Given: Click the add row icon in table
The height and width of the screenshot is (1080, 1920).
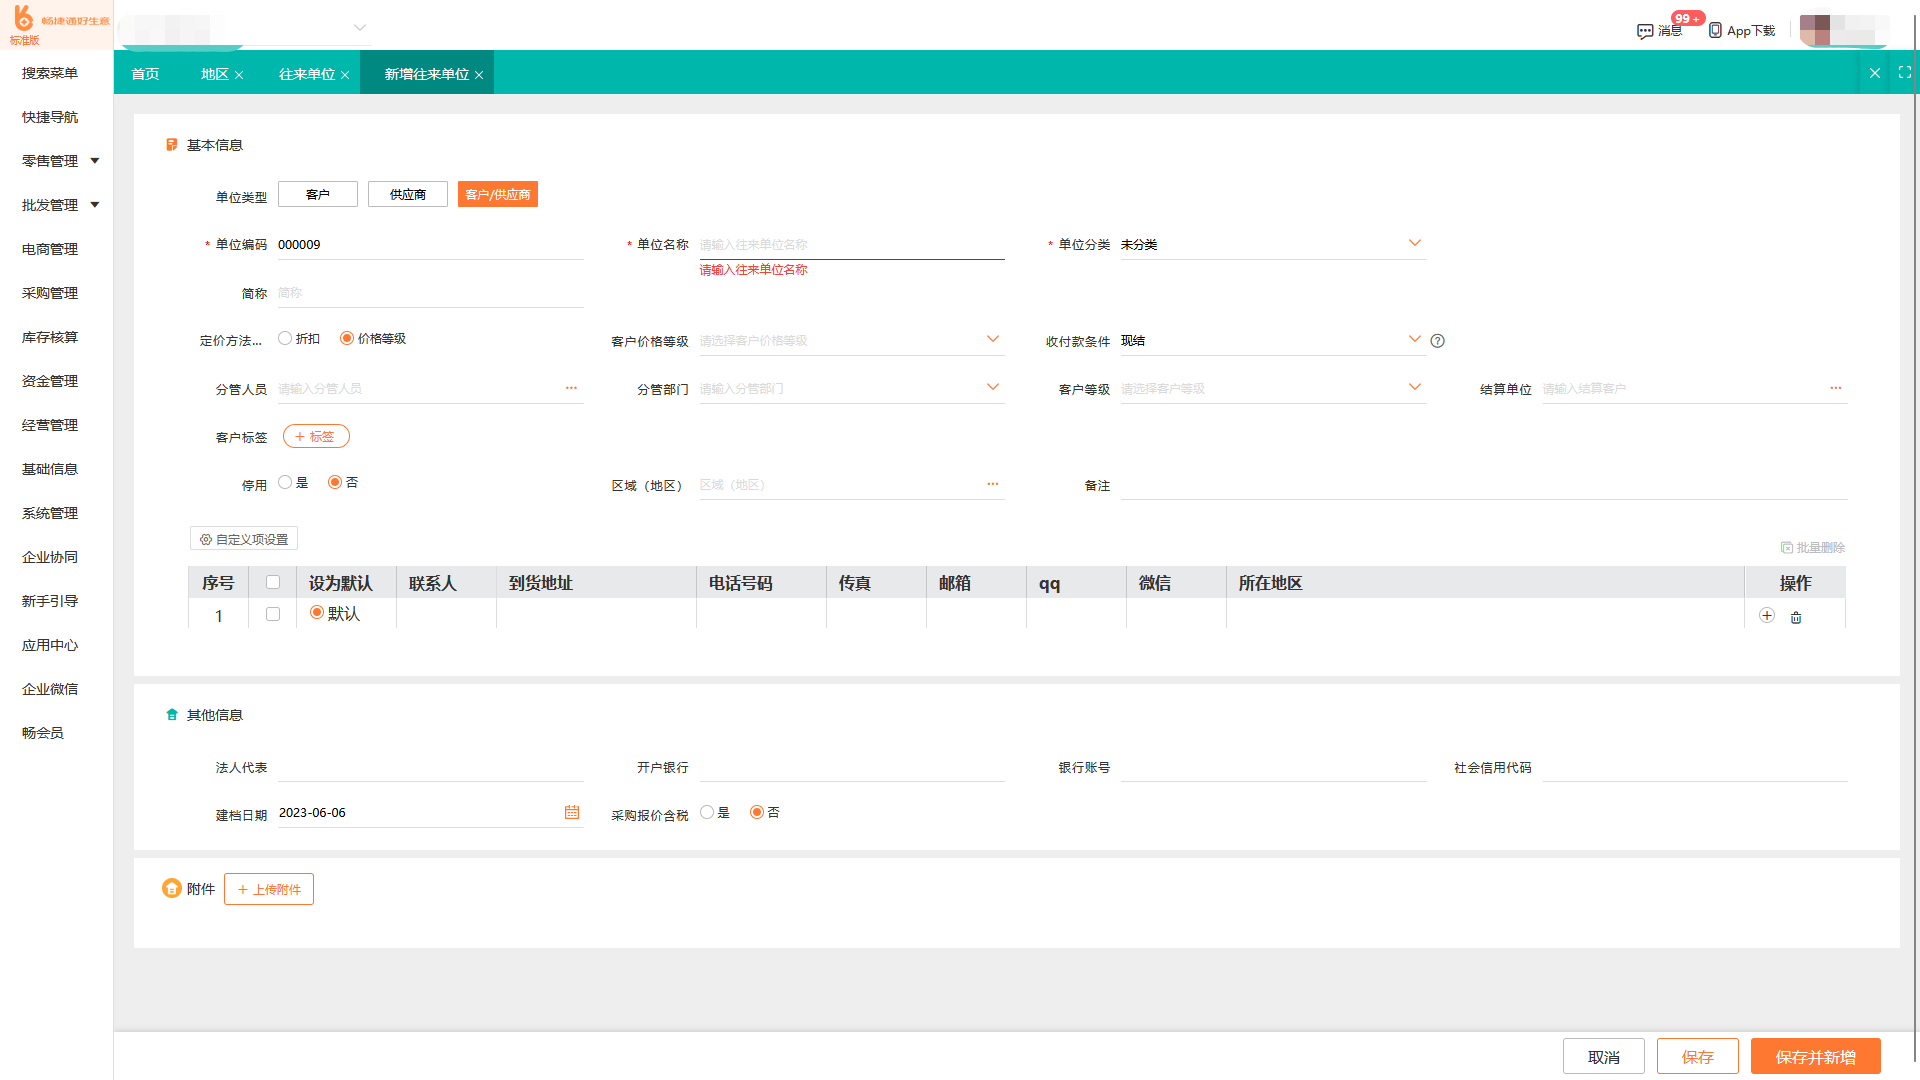Looking at the screenshot, I should tap(1767, 615).
